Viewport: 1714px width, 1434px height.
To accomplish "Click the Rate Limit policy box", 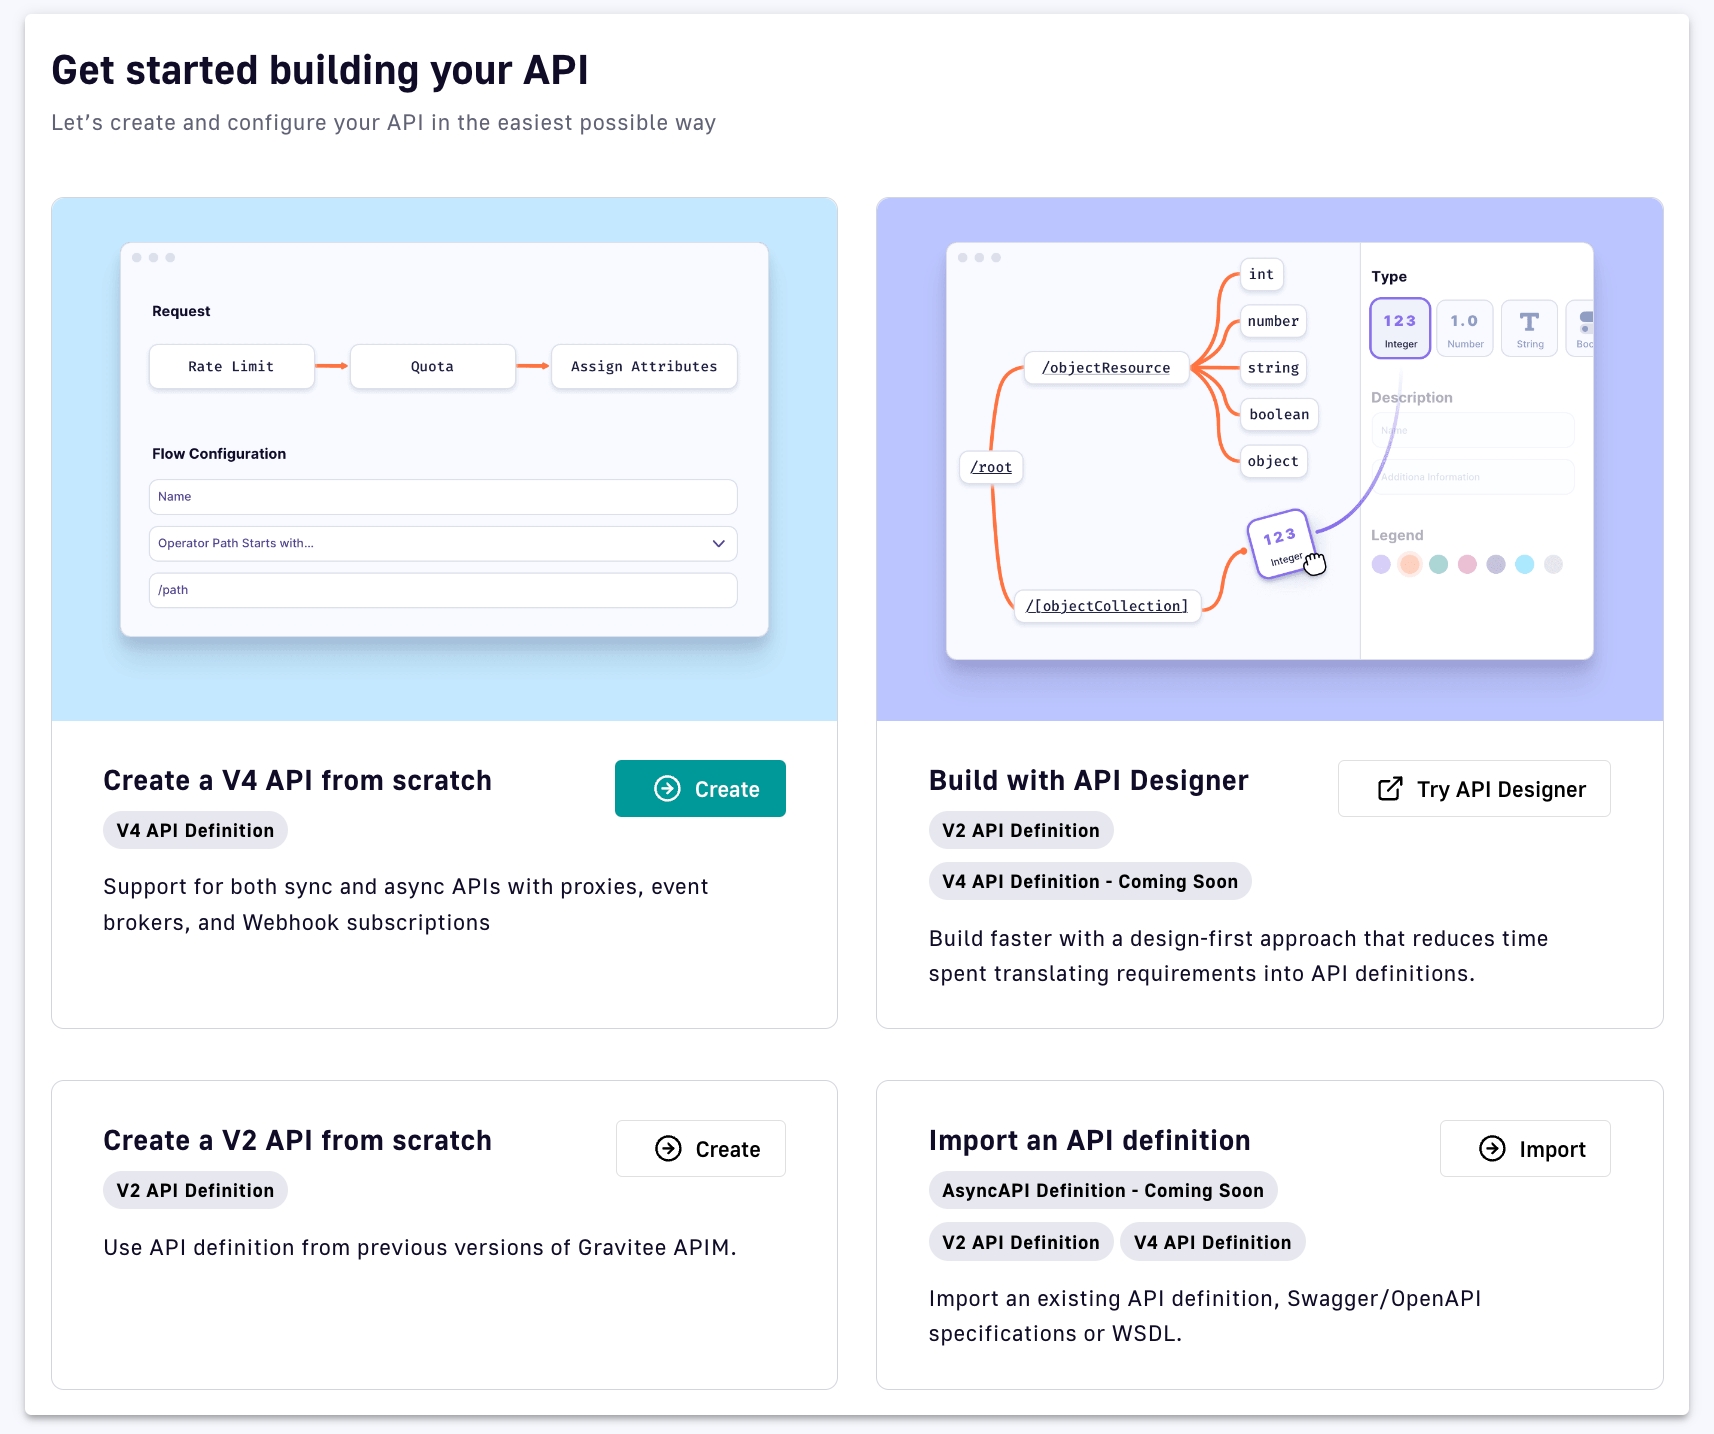I will [231, 367].
